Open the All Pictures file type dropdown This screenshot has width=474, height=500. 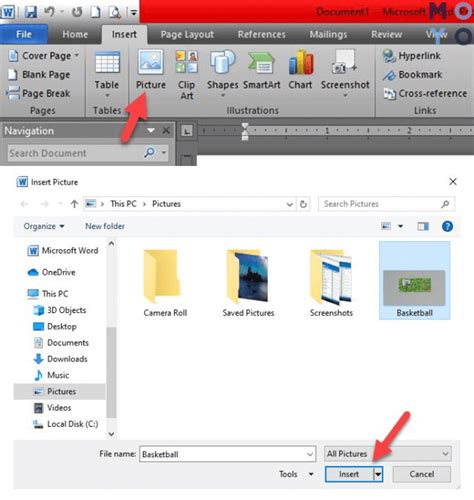[x=388, y=454]
